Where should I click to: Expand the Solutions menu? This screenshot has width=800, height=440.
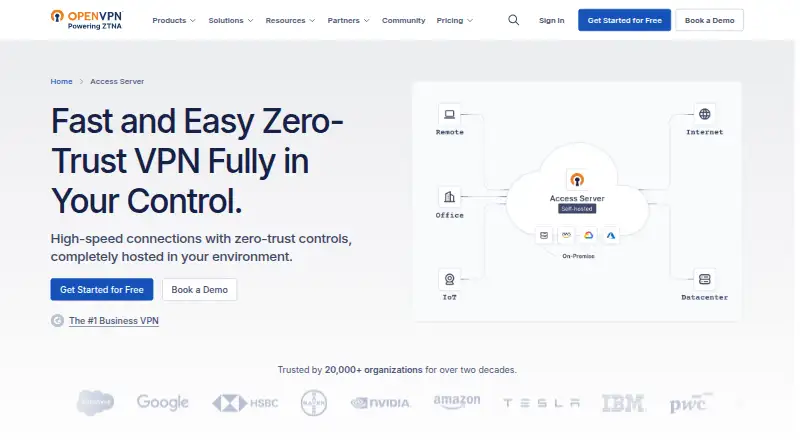pos(231,20)
